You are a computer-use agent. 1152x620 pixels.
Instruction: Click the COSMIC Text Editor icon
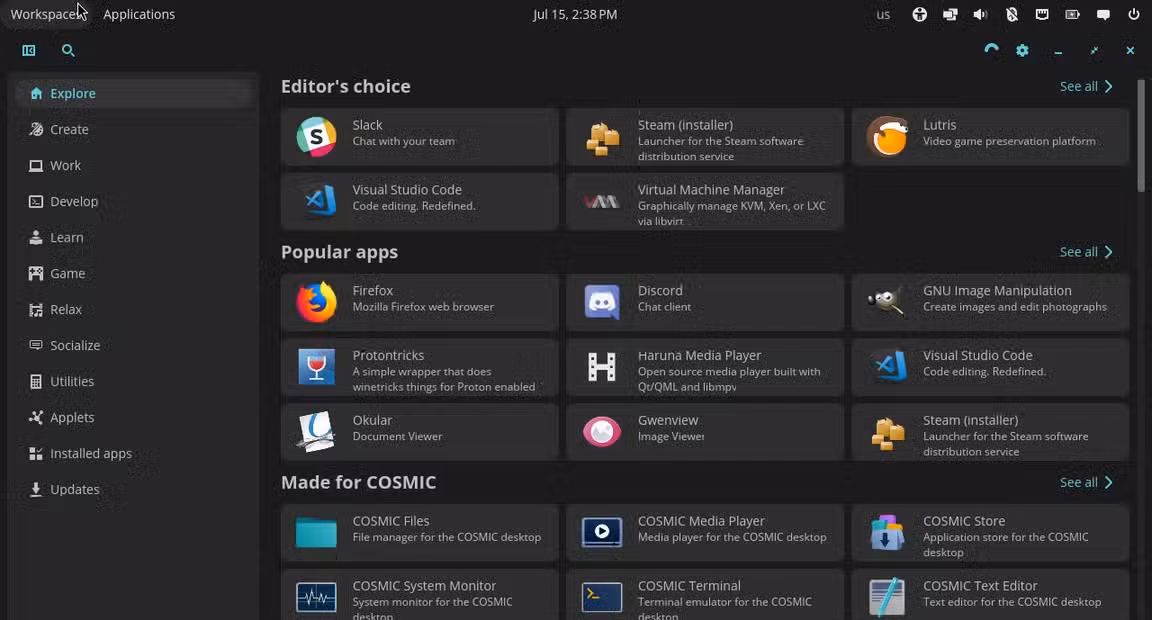(x=887, y=596)
